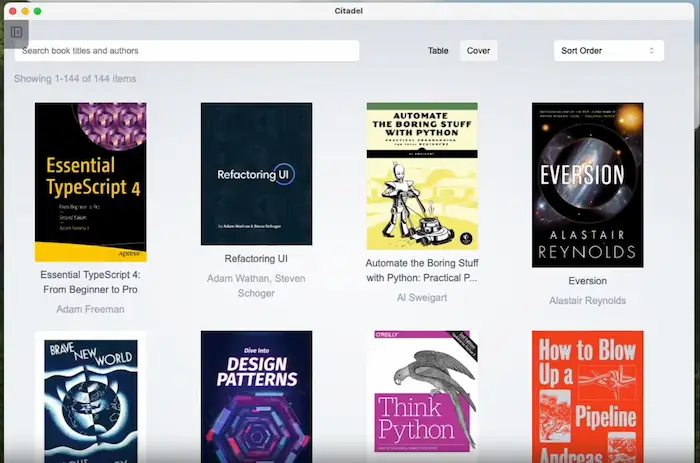Select the Think Python cover
The height and width of the screenshot is (463, 700).
click(x=422, y=396)
